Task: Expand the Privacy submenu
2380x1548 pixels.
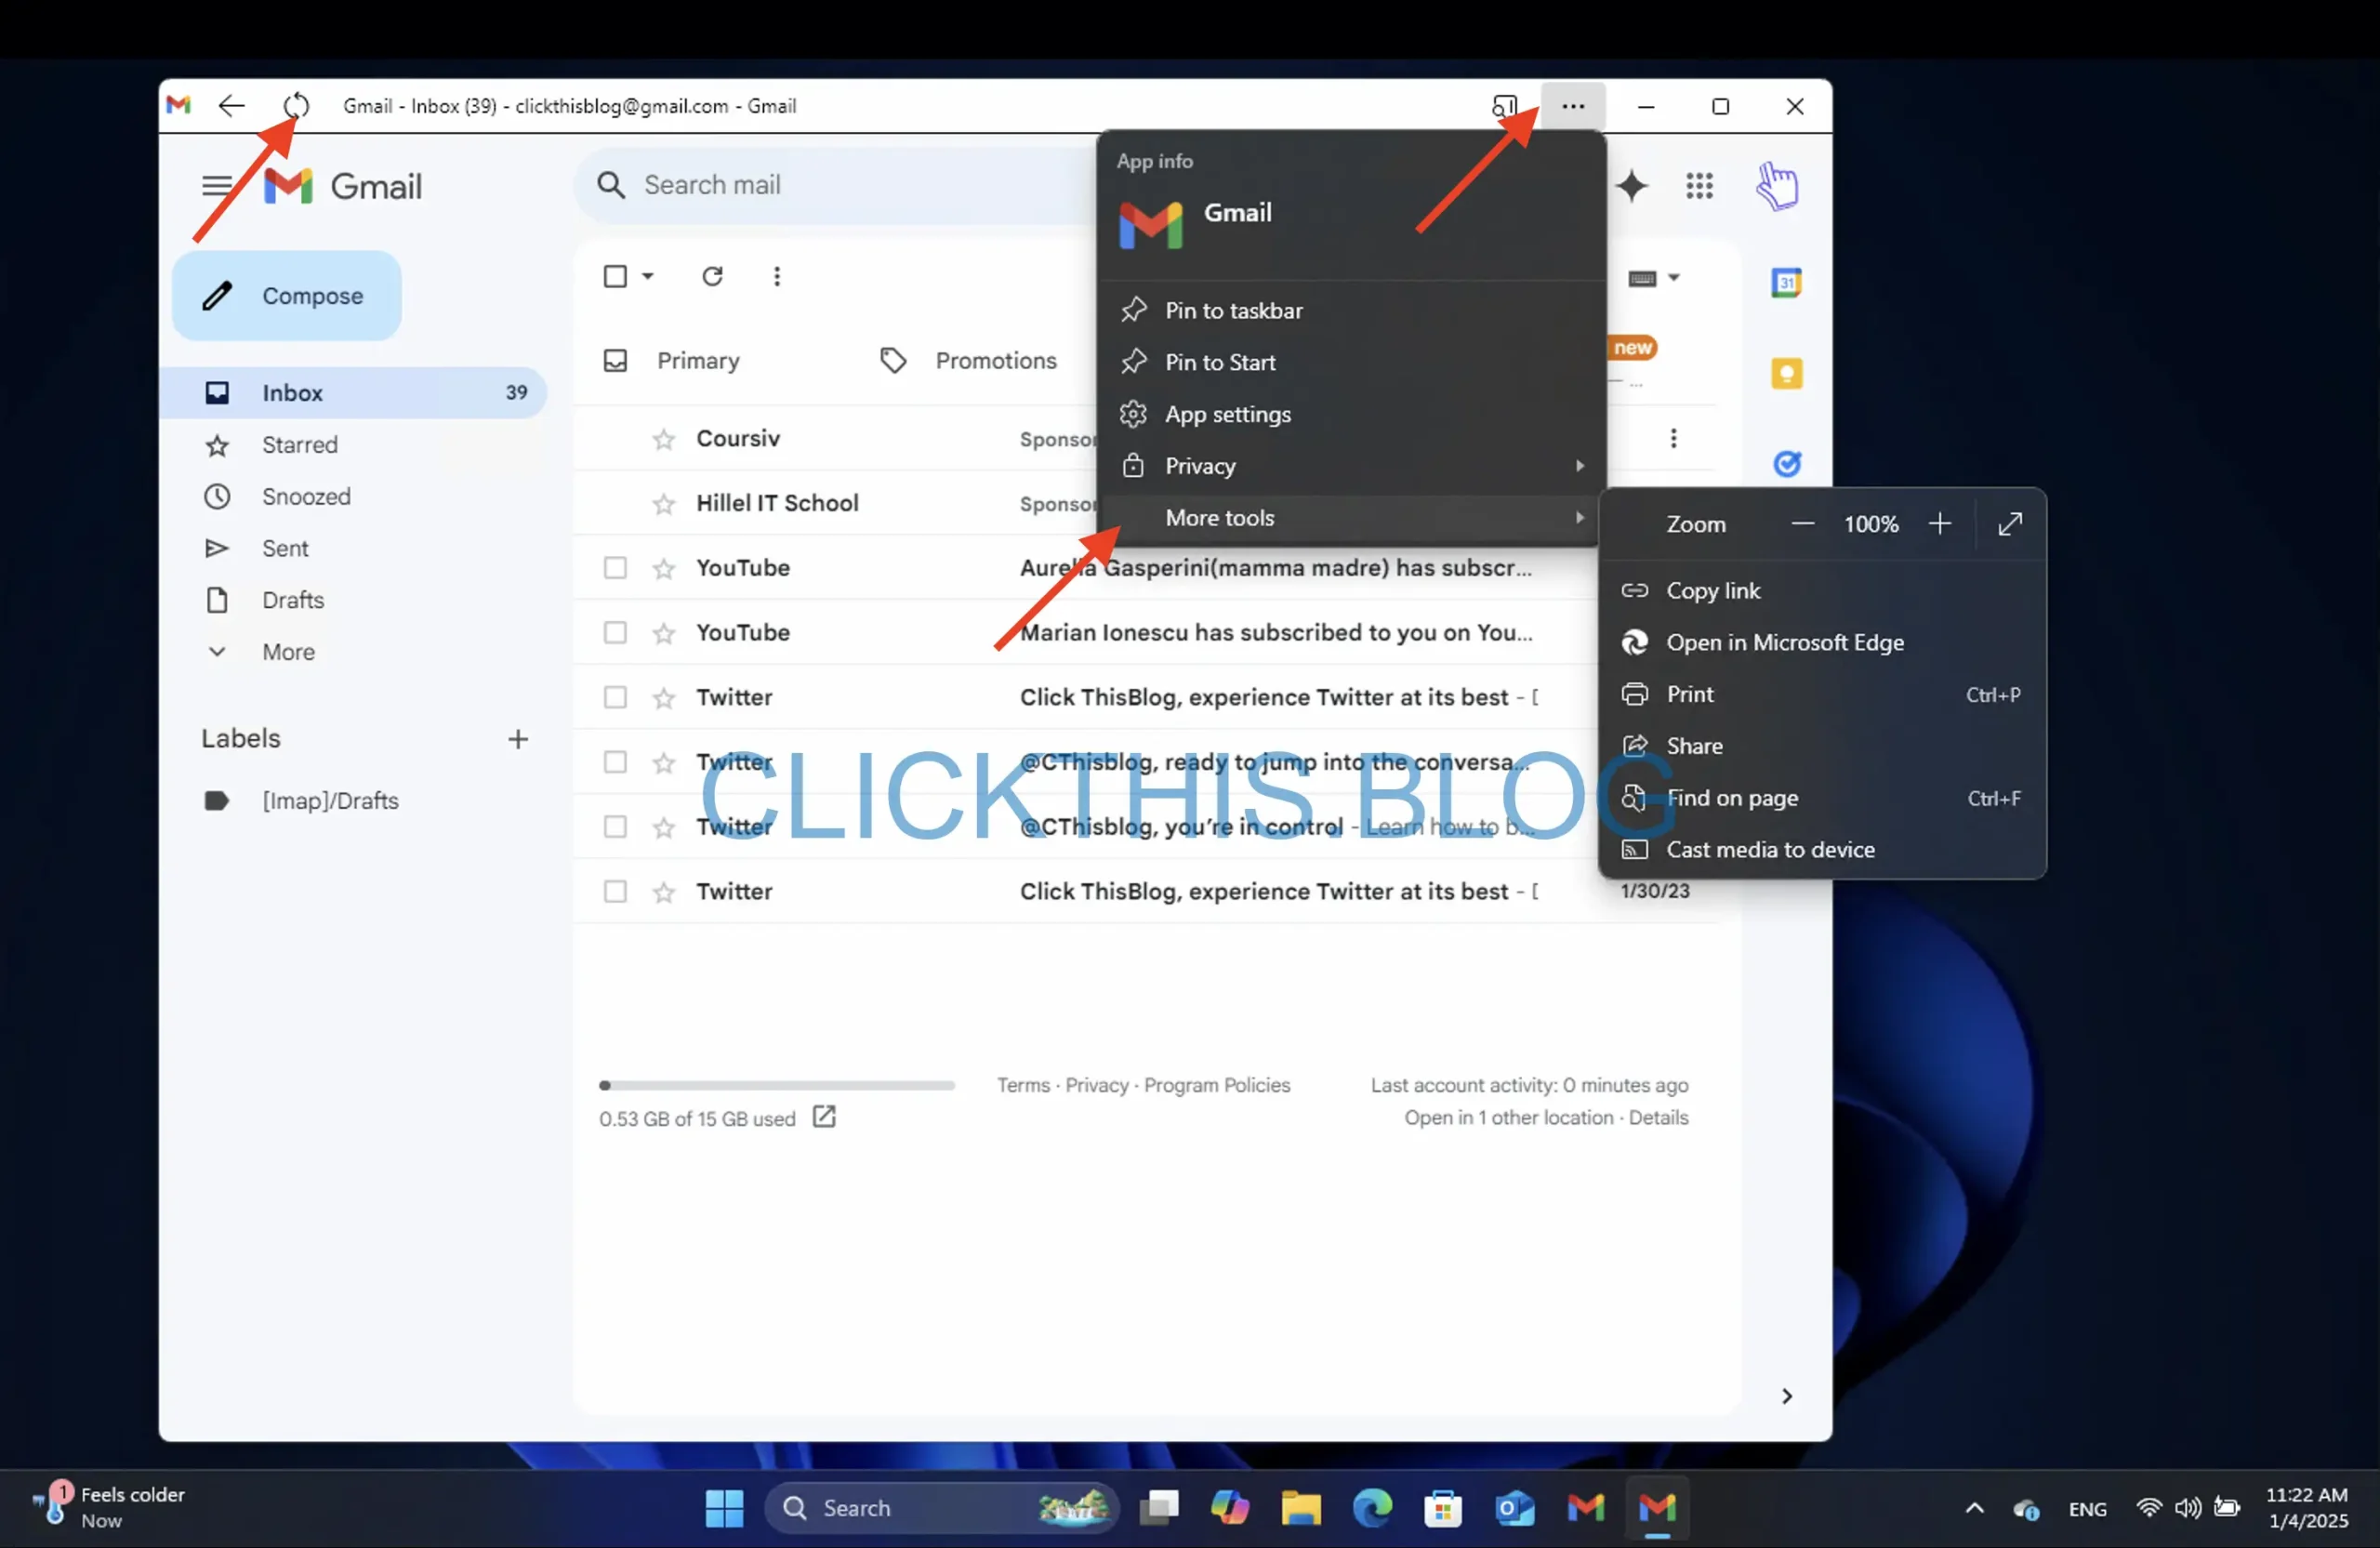Action: click(1352, 466)
